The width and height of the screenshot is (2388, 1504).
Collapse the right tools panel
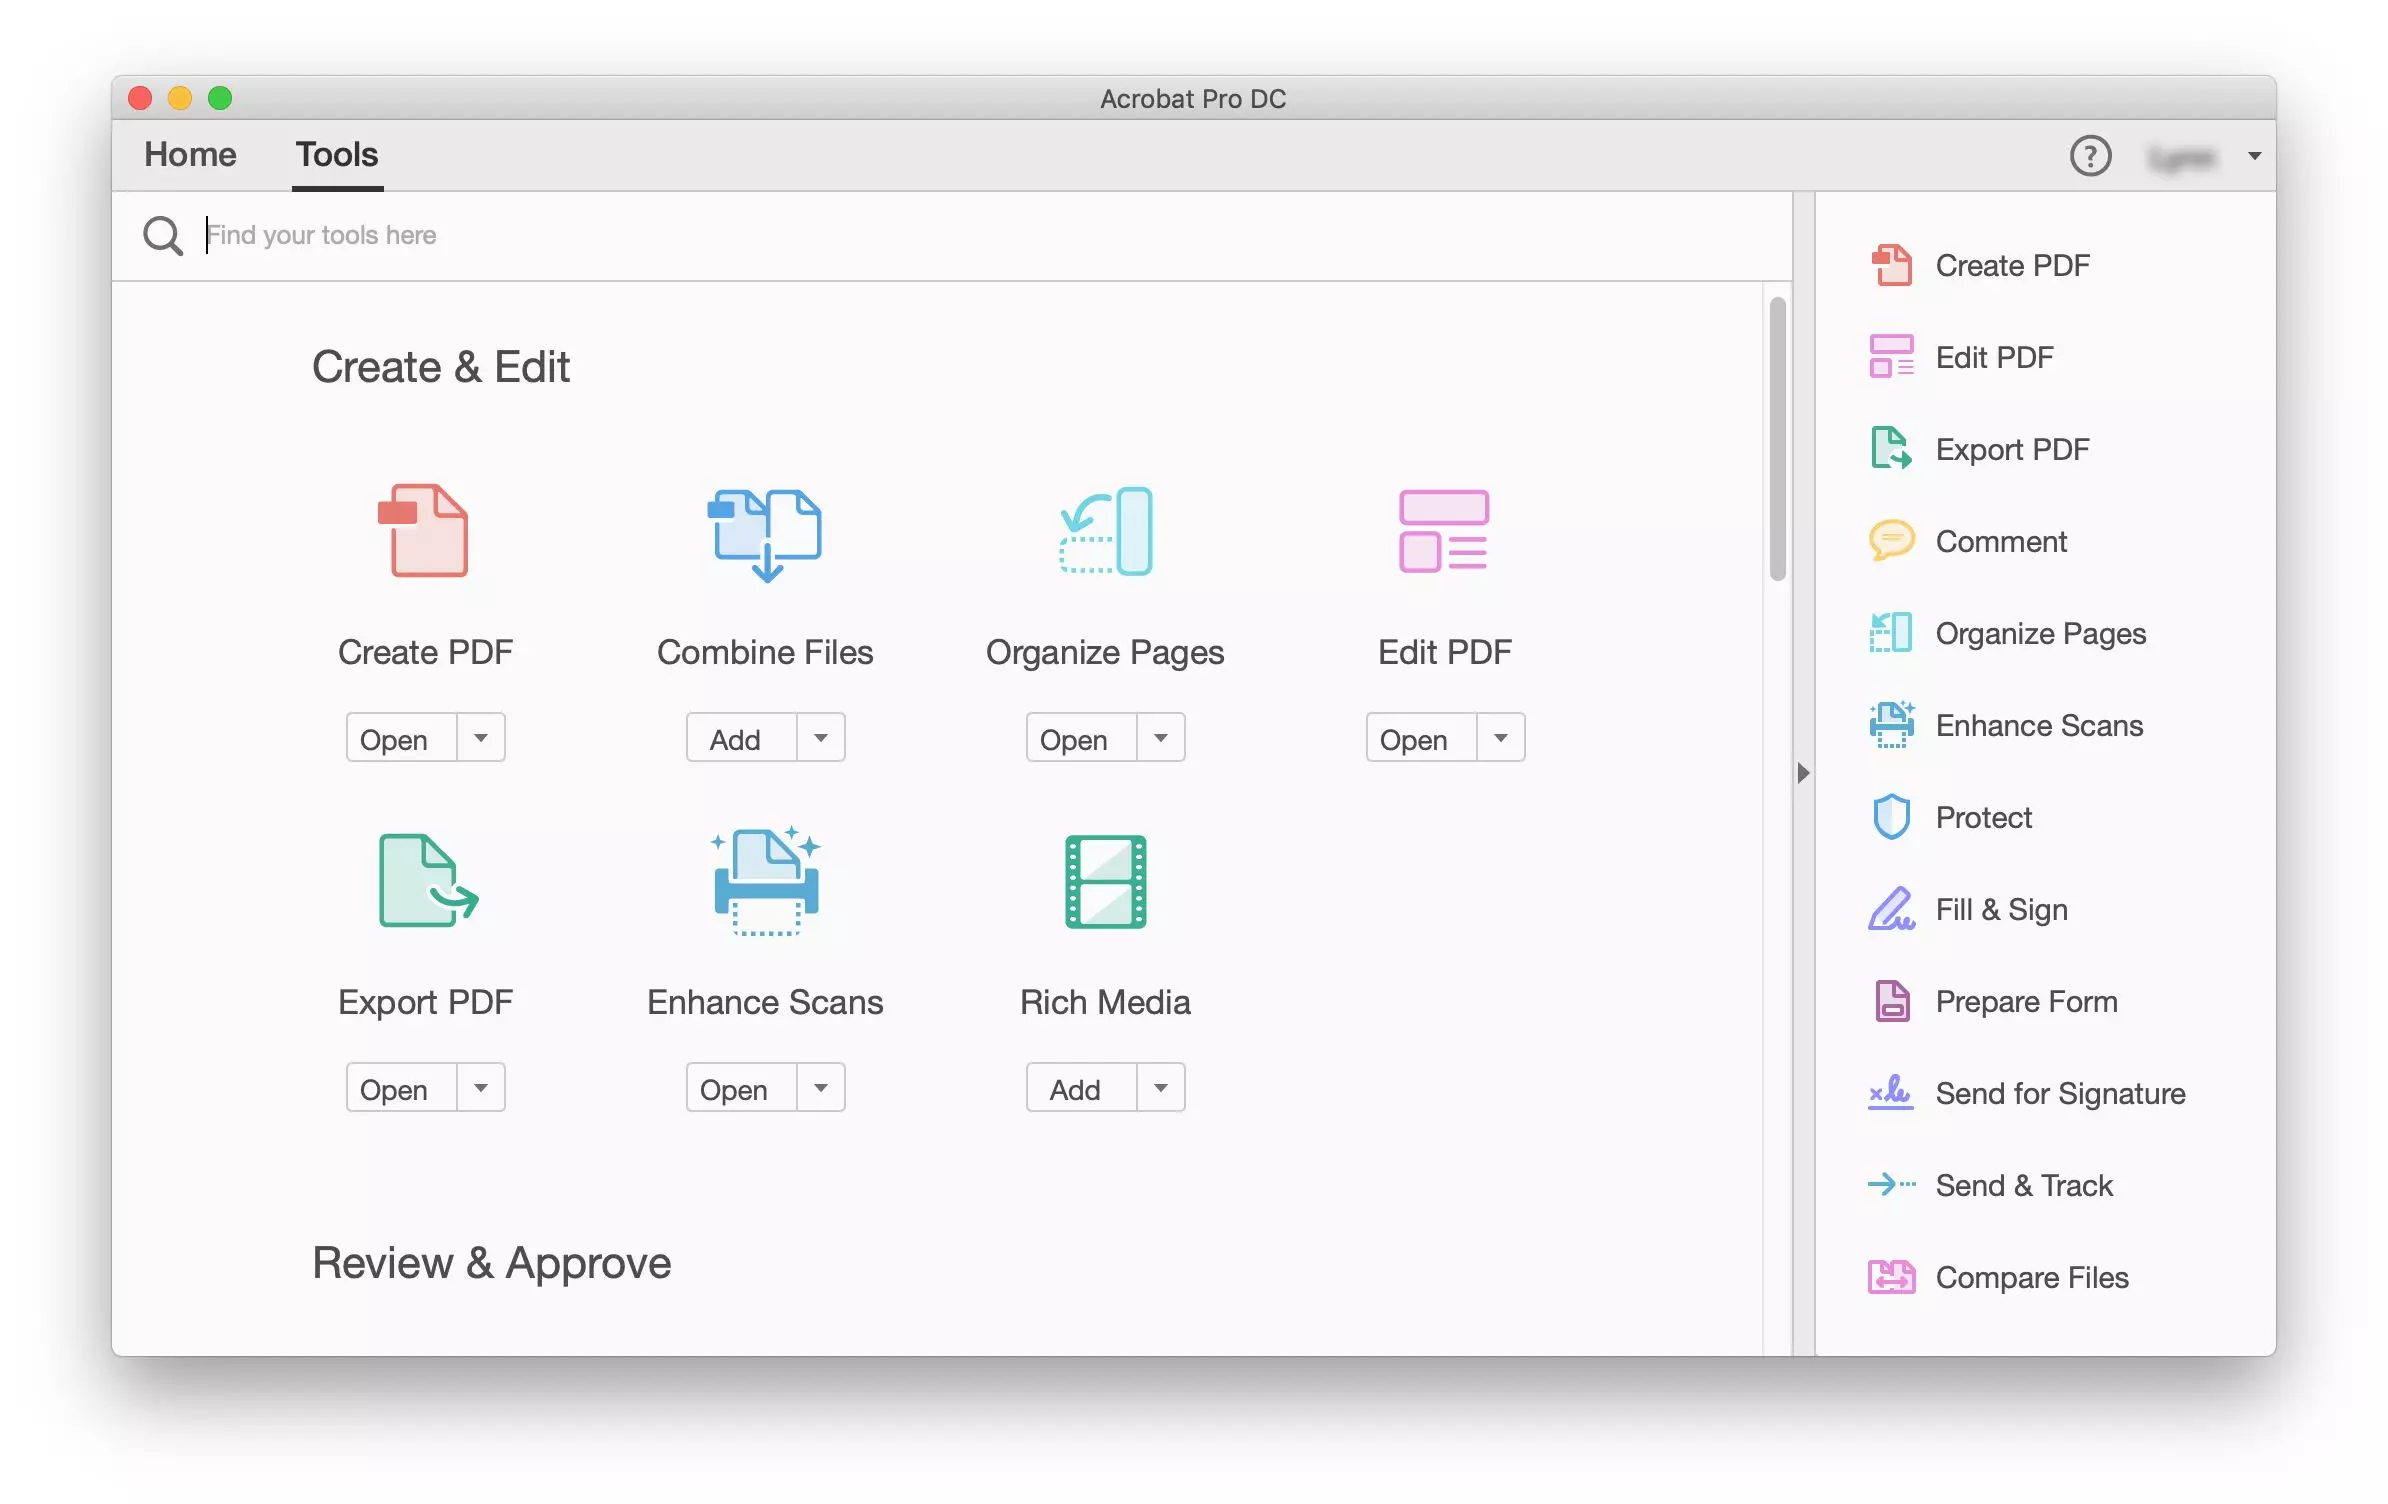1804,773
